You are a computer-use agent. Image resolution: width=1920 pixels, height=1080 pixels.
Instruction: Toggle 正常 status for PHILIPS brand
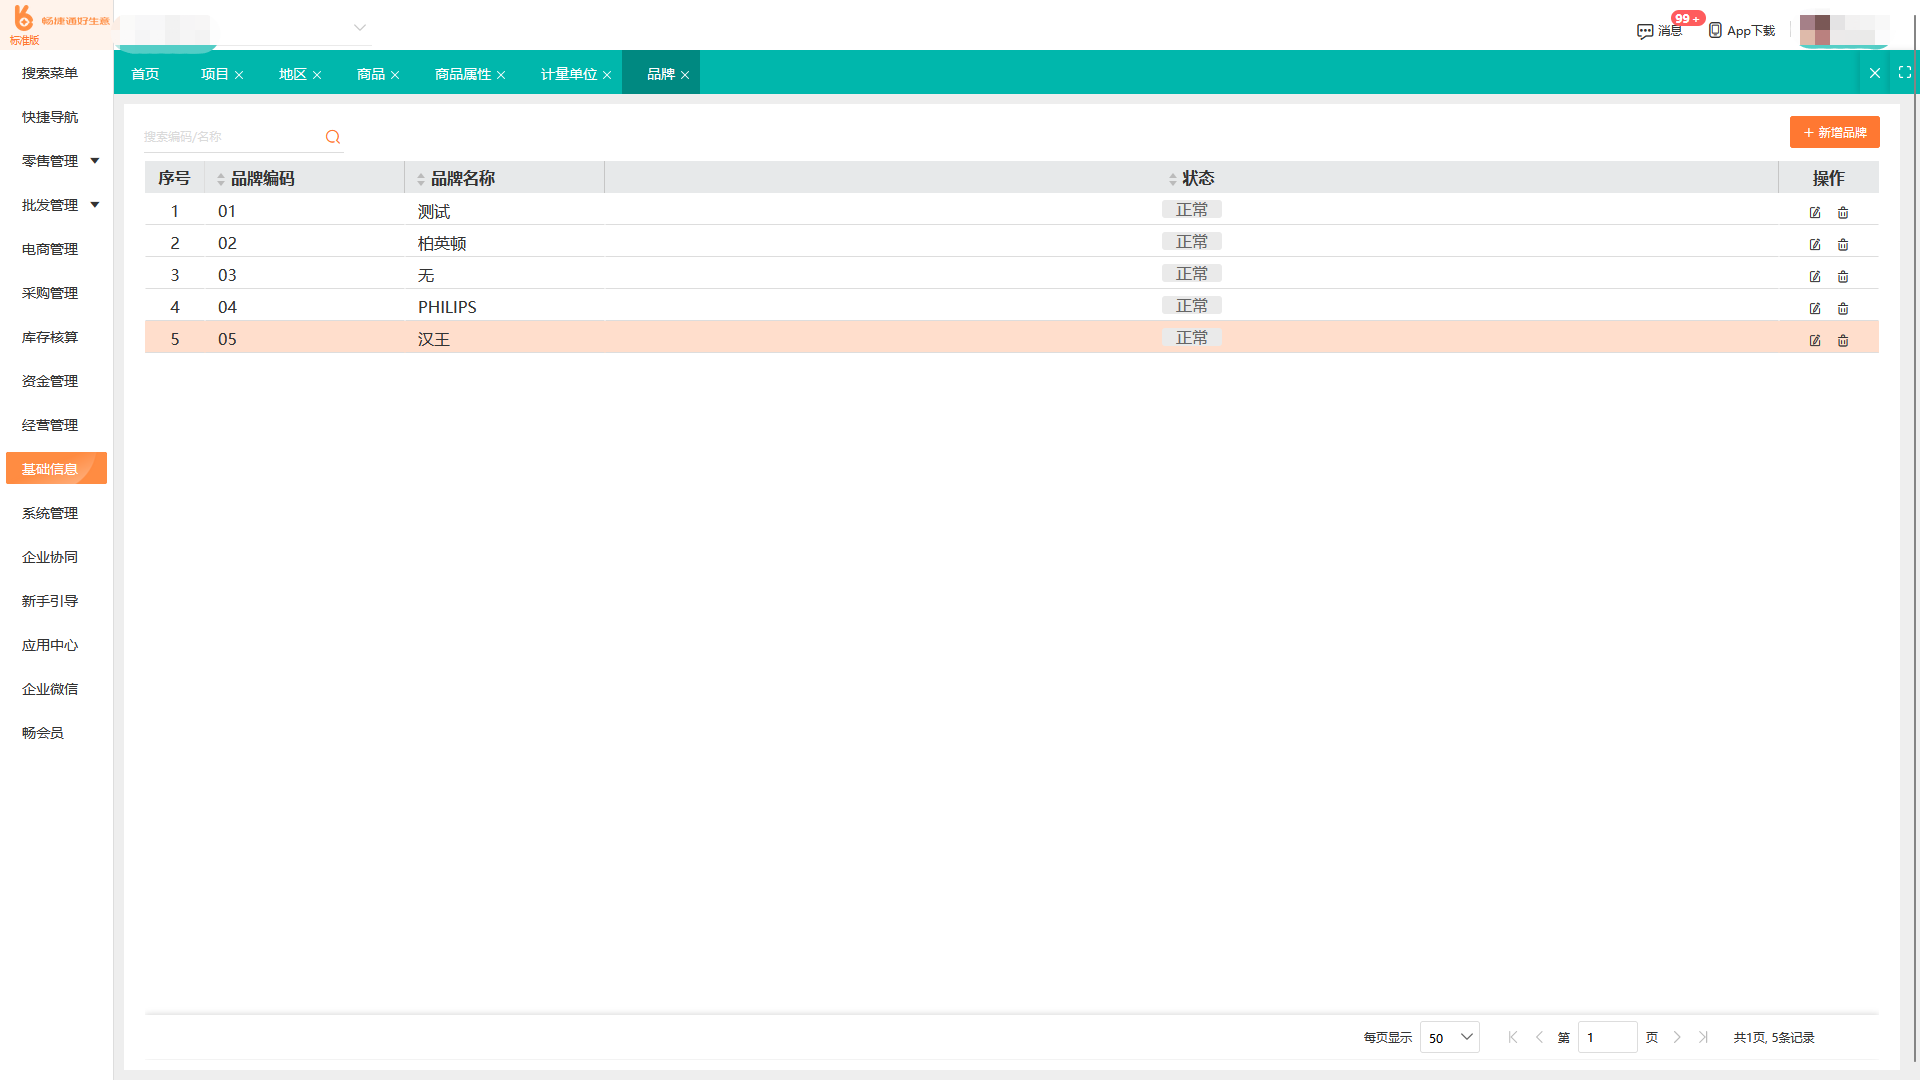click(x=1191, y=306)
